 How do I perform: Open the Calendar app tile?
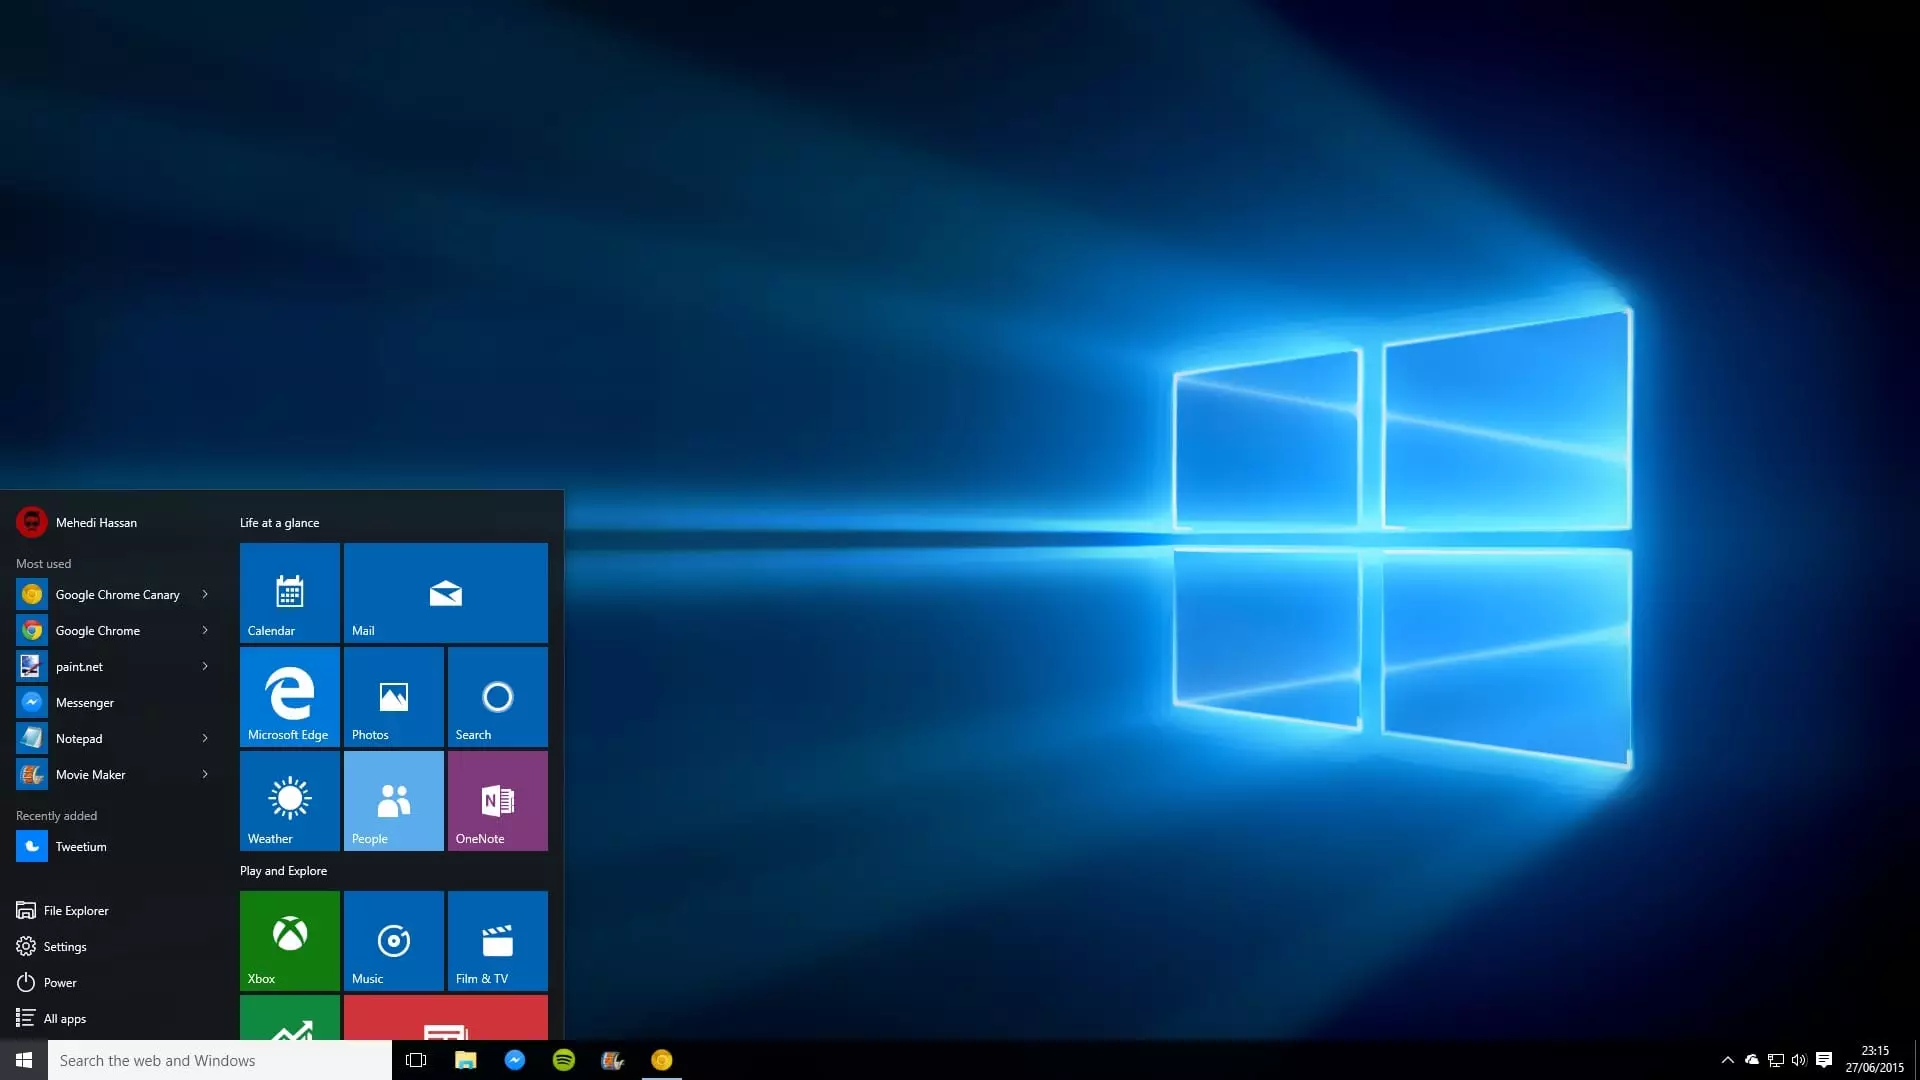pos(289,592)
